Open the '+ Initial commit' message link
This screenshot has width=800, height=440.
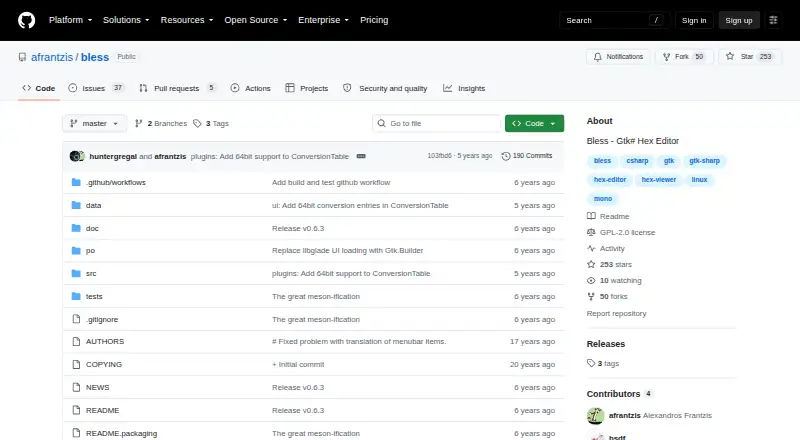coord(298,364)
